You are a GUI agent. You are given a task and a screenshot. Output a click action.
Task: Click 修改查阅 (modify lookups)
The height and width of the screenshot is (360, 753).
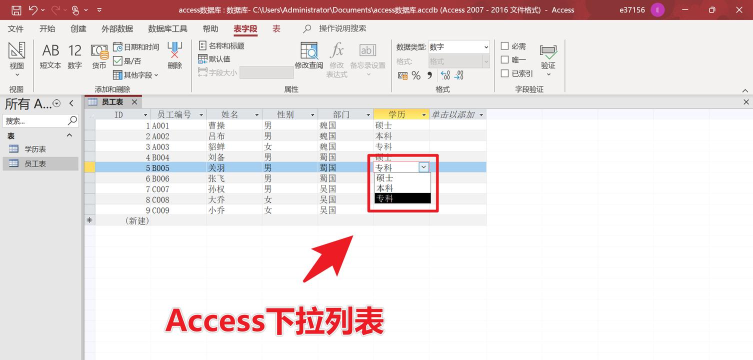[x=309, y=56]
